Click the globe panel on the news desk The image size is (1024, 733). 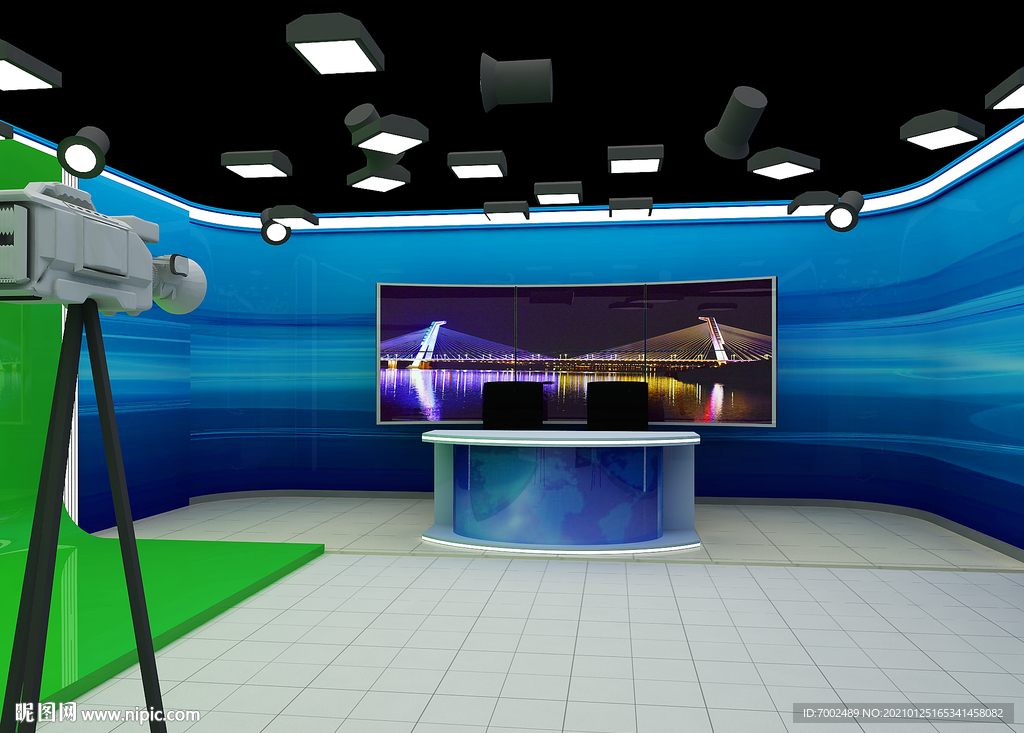[x=558, y=493]
